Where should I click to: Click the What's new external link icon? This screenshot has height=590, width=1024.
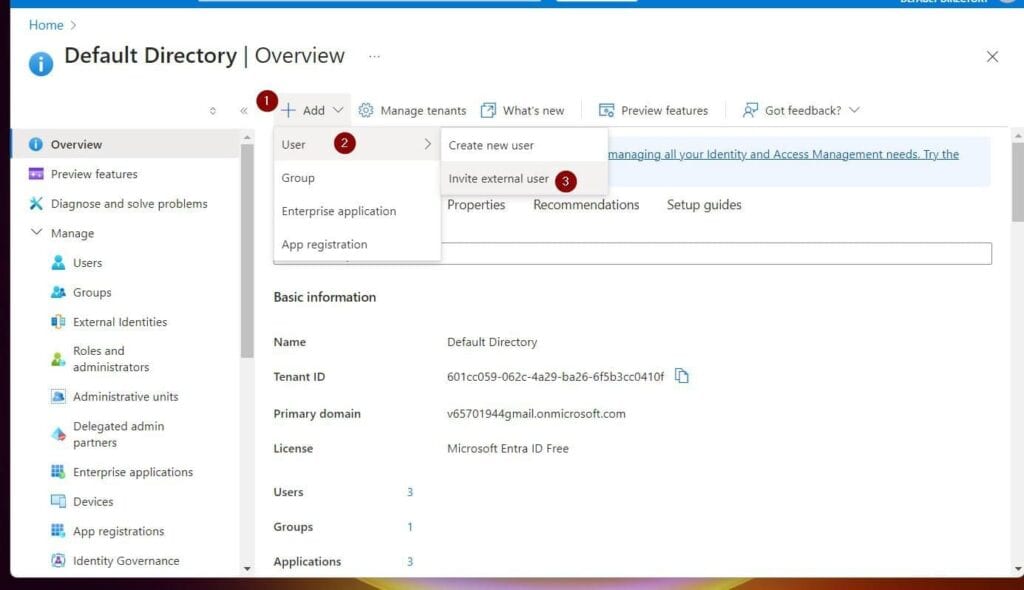[x=488, y=110]
